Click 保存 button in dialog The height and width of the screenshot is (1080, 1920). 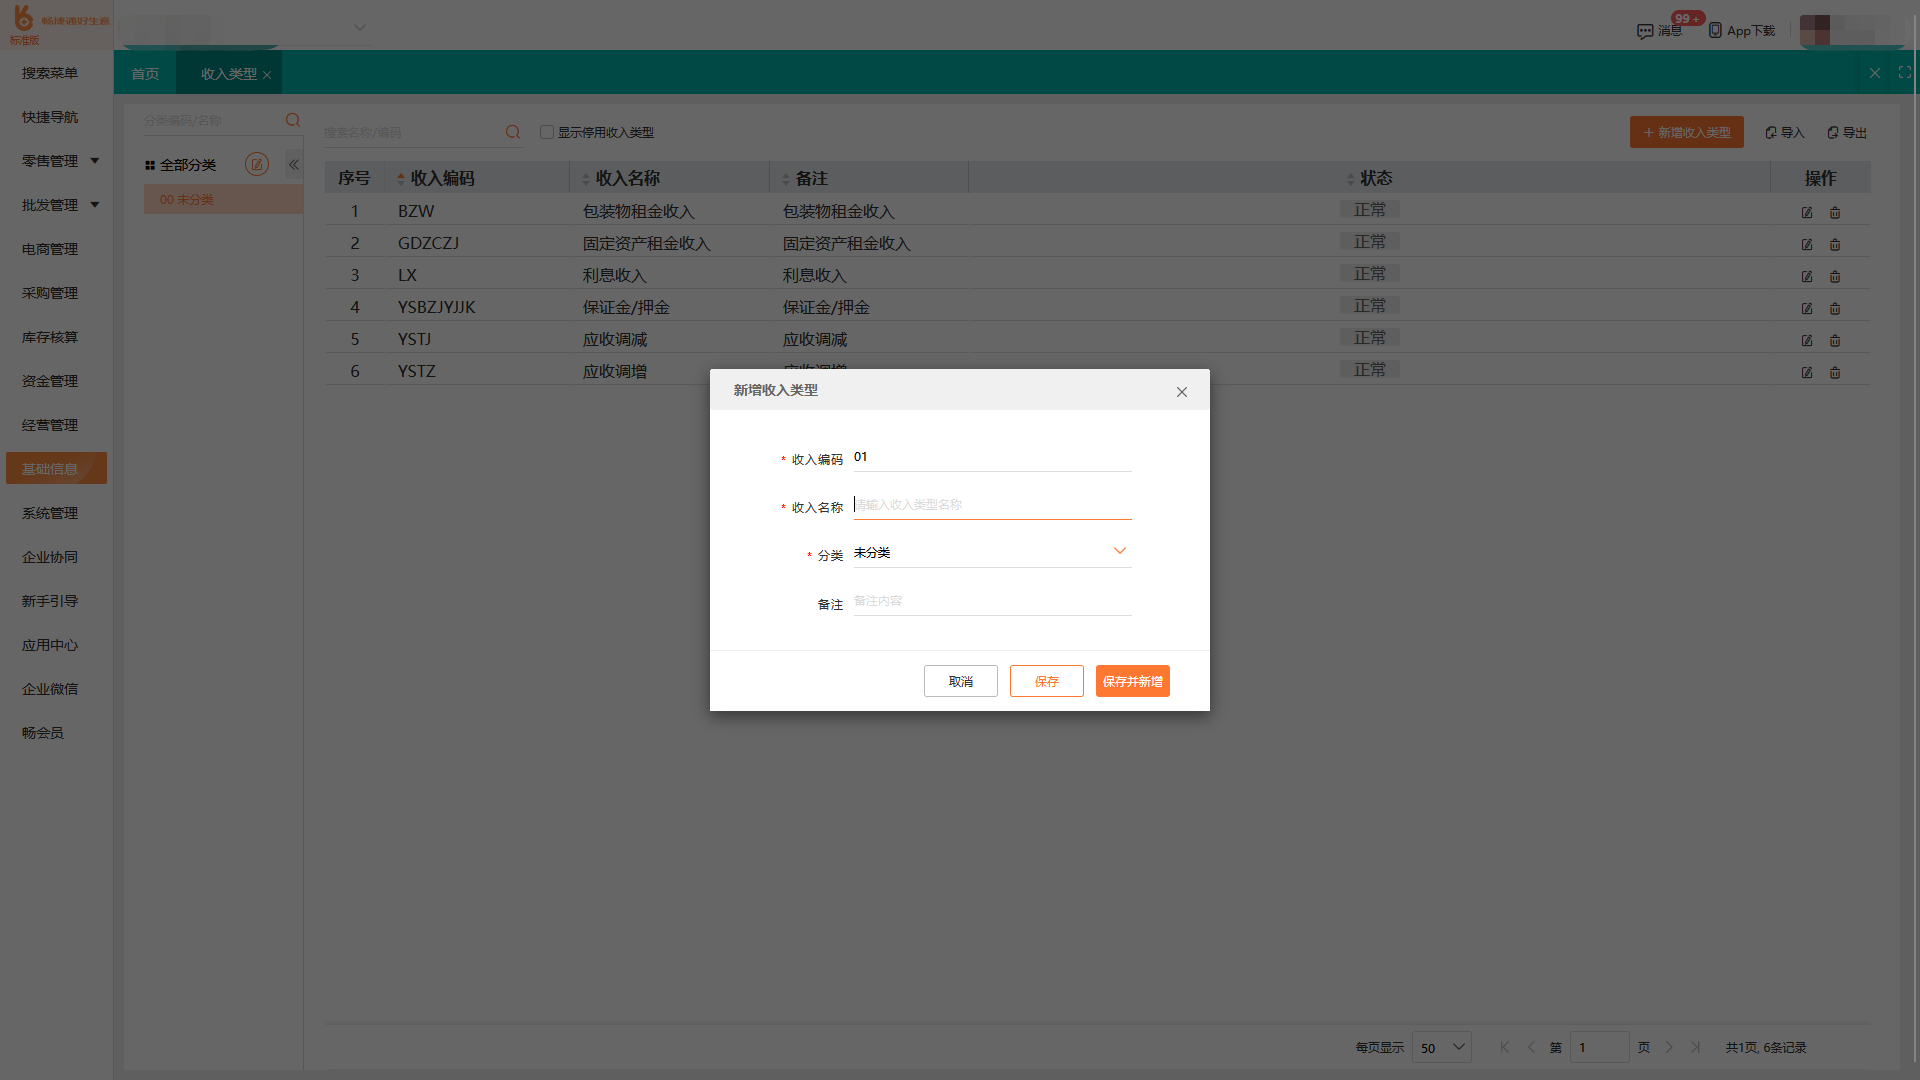tap(1047, 680)
